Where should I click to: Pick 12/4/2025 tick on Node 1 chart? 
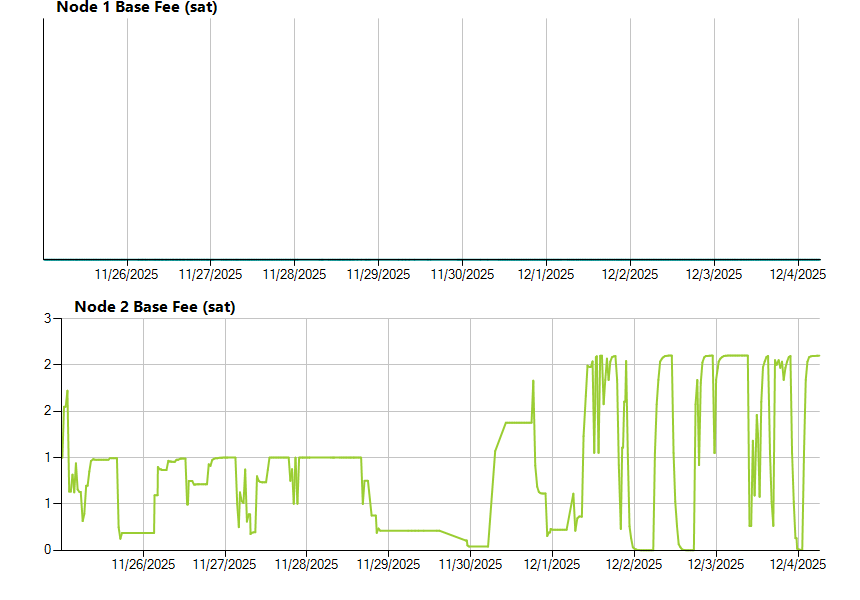(x=797, y=274)
